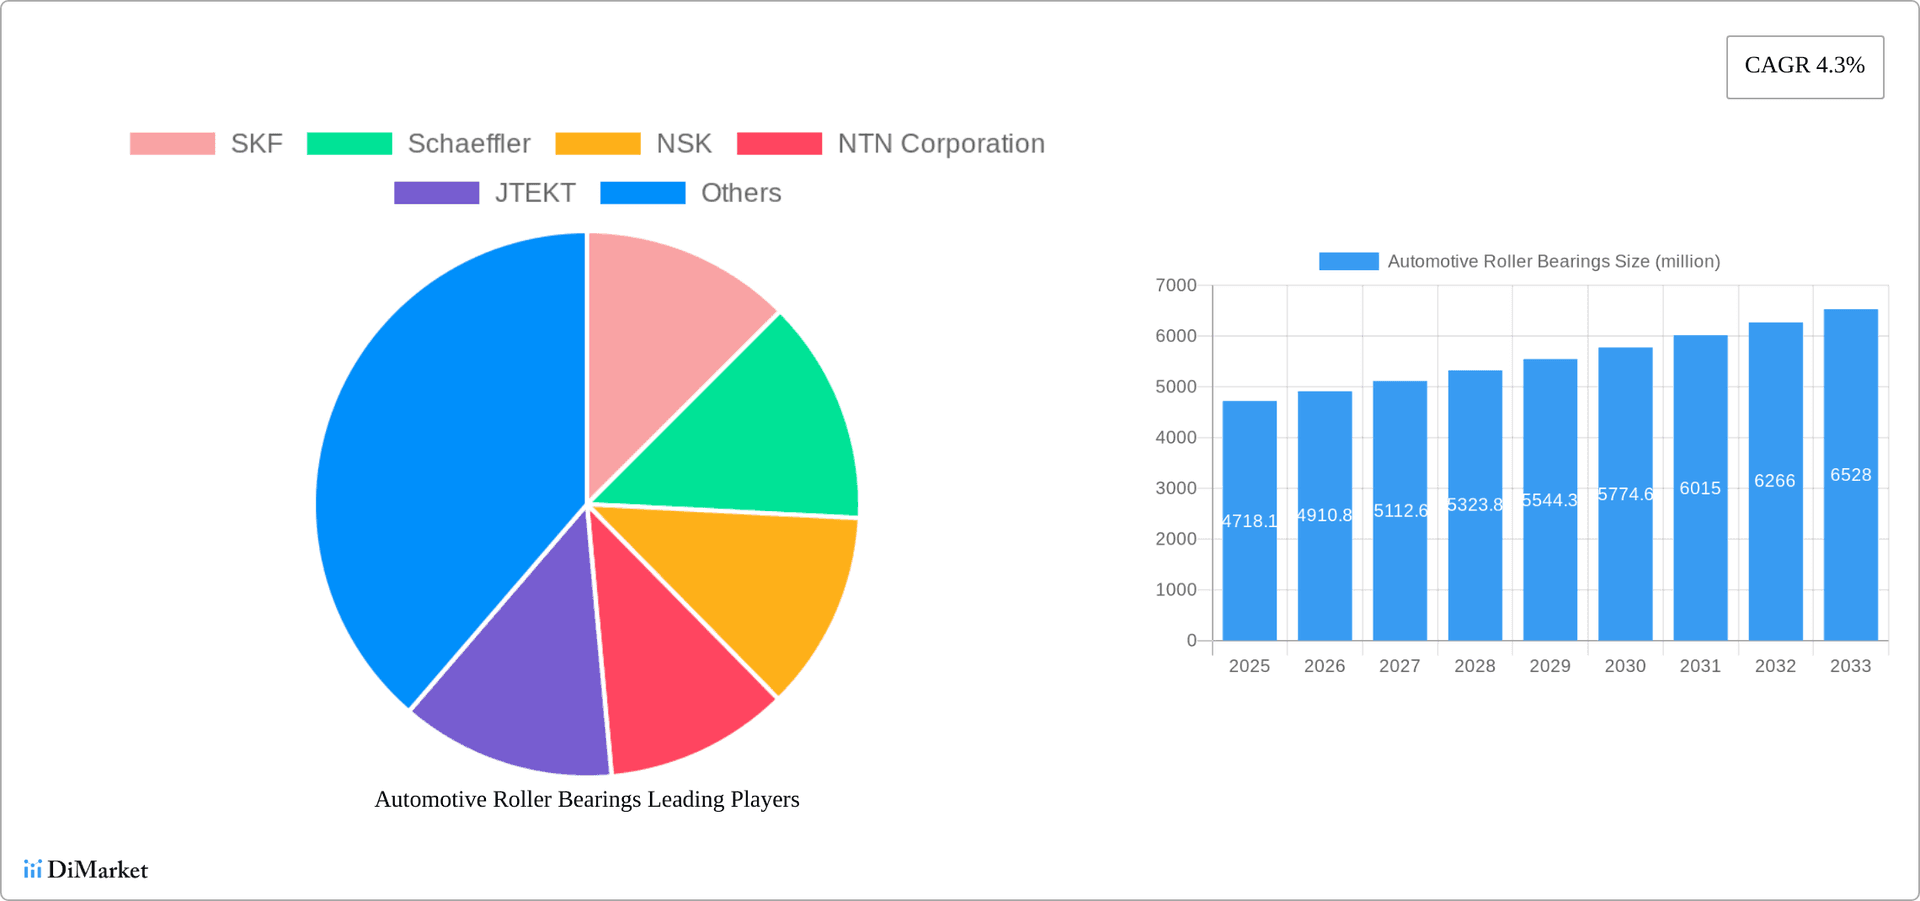This screenshot has height=901, width=1920.
Task: Click the chart title Automotive Roller Bearings Leading Players
Action: pos(587,799)
